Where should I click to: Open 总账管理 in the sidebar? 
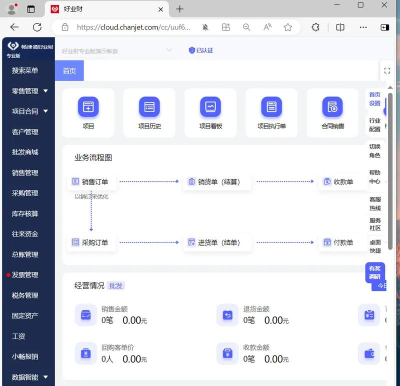[x=25, y=255]
